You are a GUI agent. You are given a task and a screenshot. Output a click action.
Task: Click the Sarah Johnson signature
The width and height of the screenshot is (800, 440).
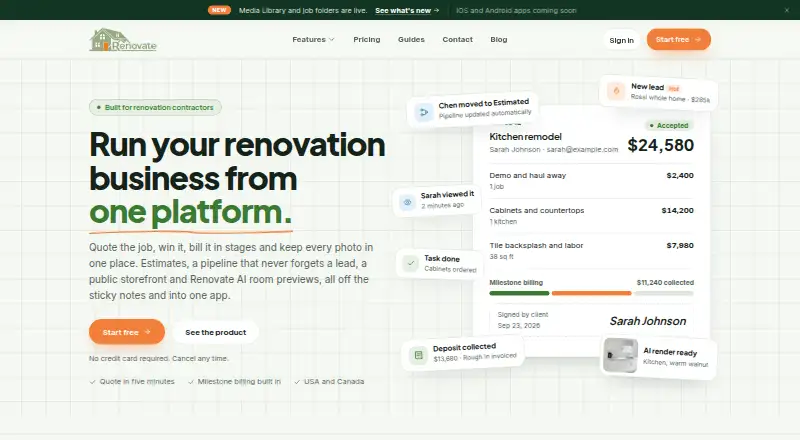(647, 321)
